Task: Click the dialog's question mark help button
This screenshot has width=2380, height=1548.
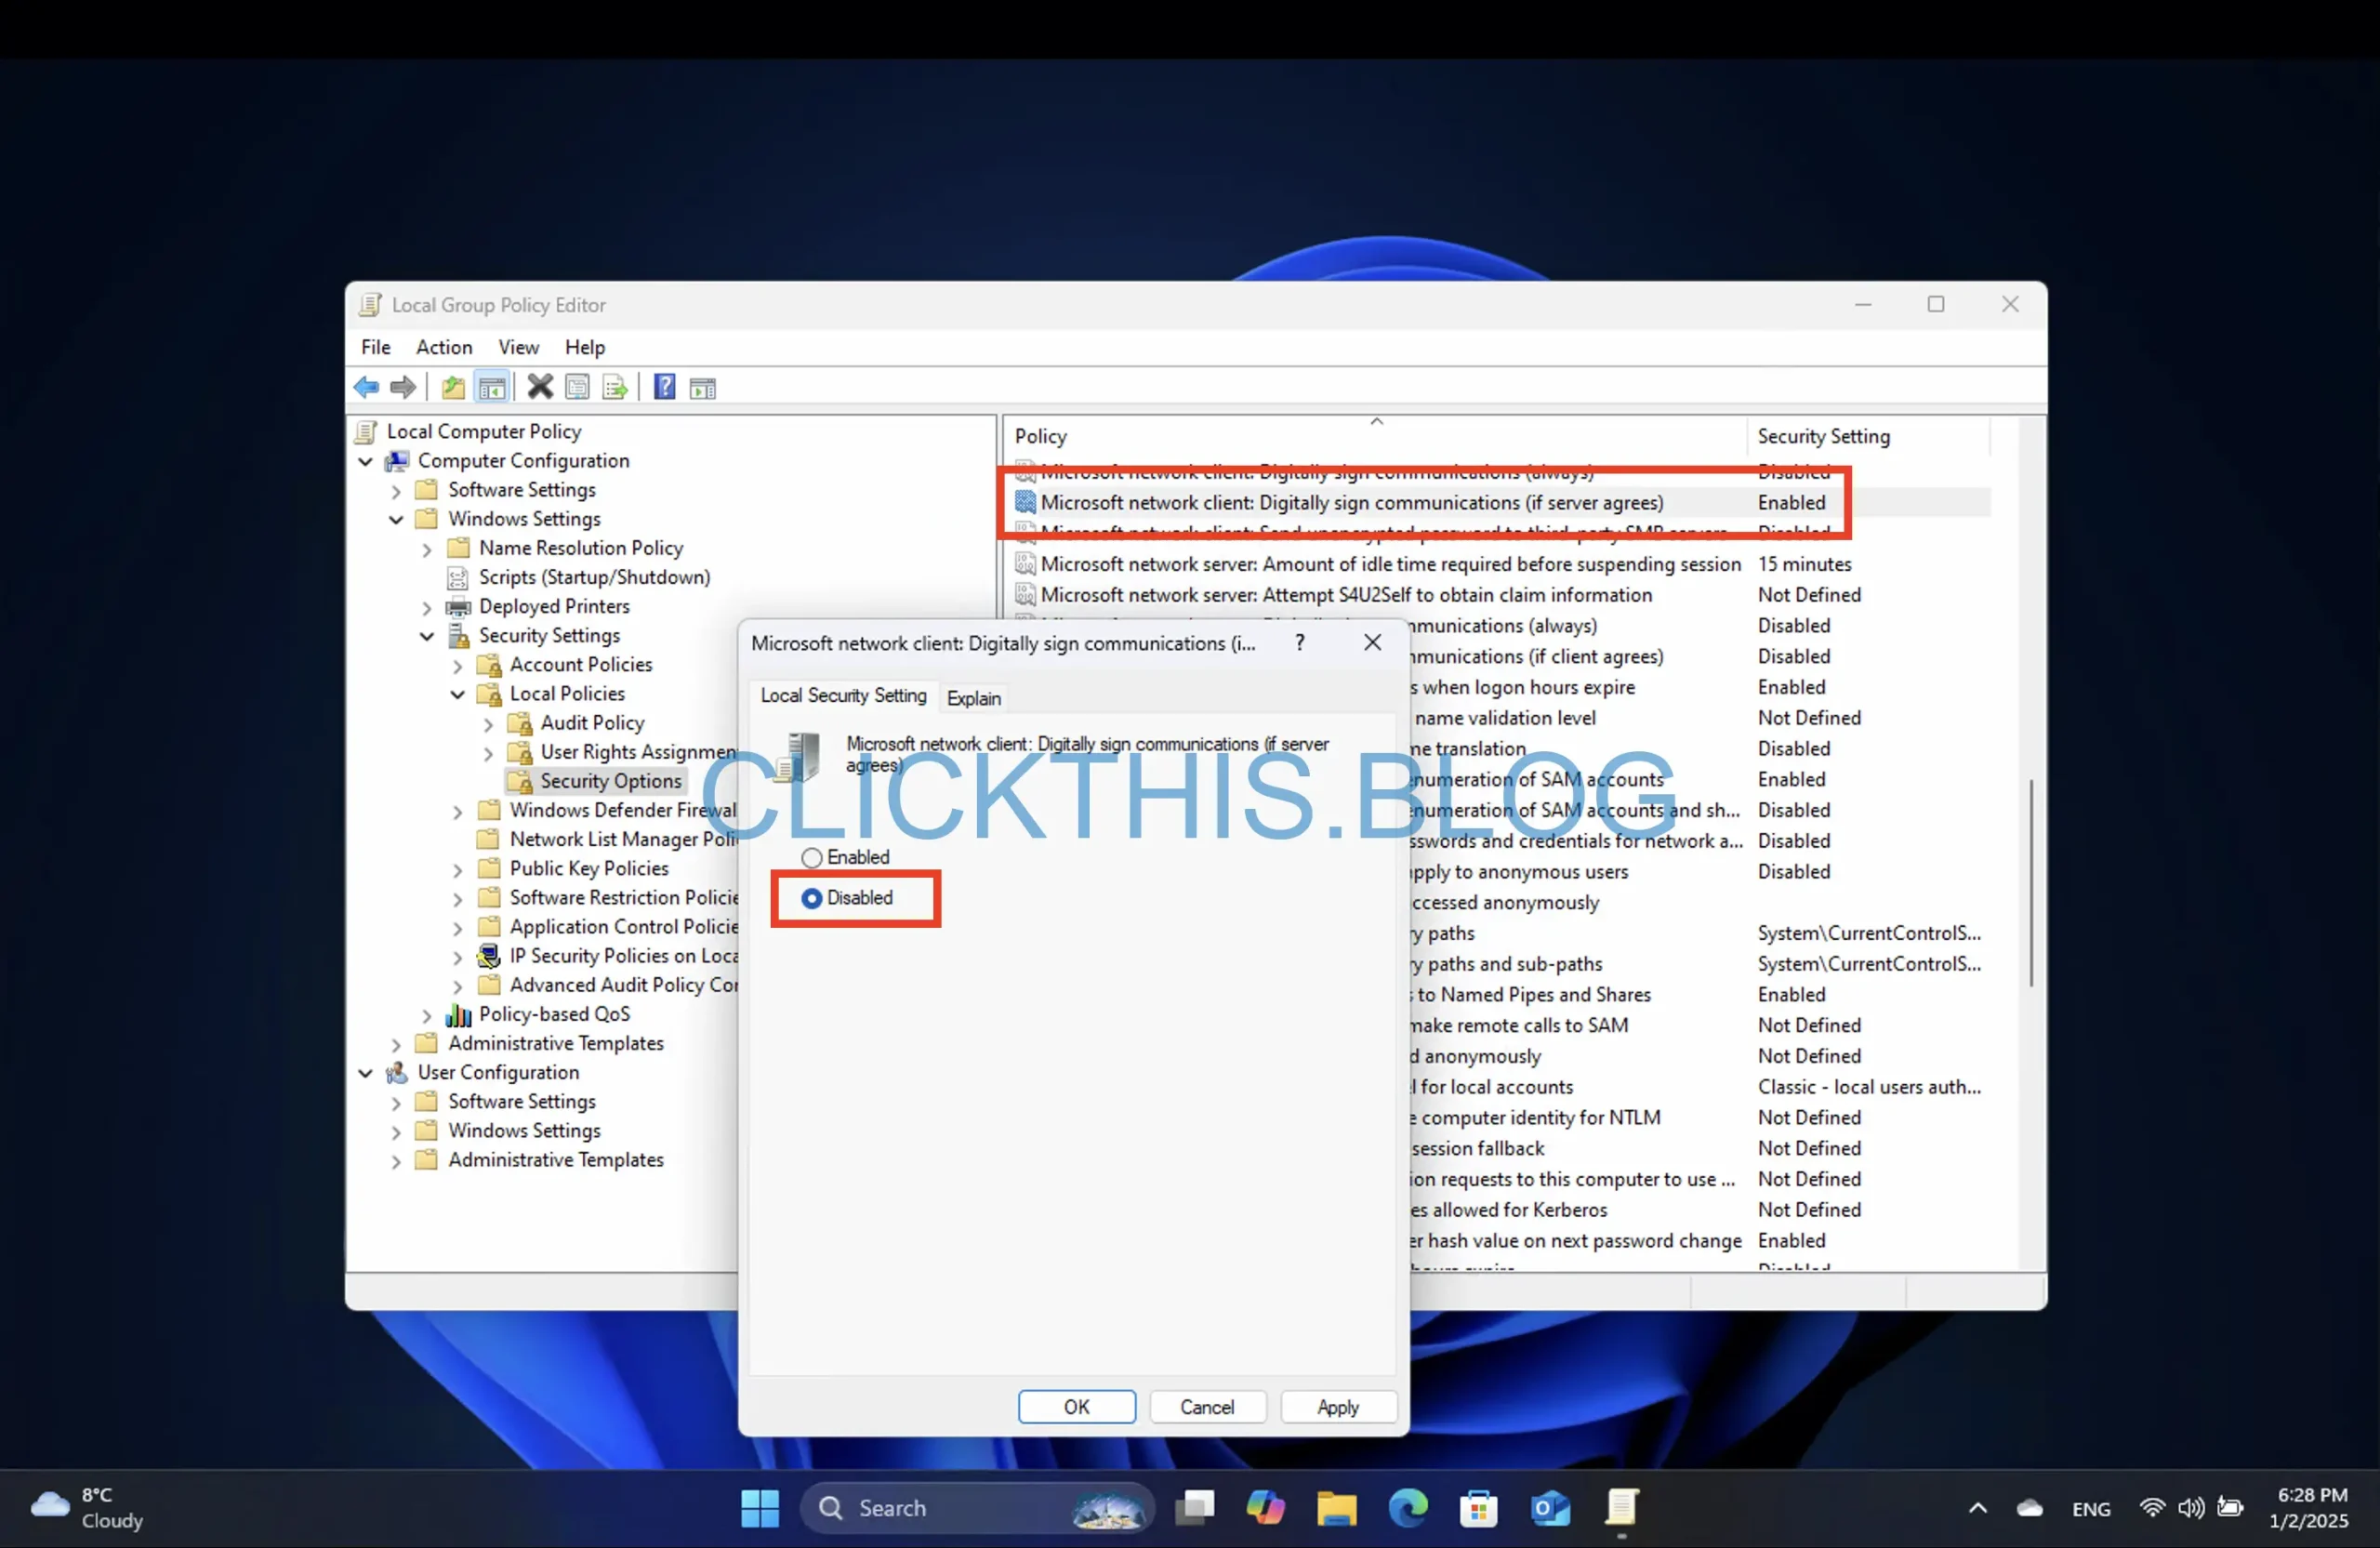Action: coord(1299,642)
